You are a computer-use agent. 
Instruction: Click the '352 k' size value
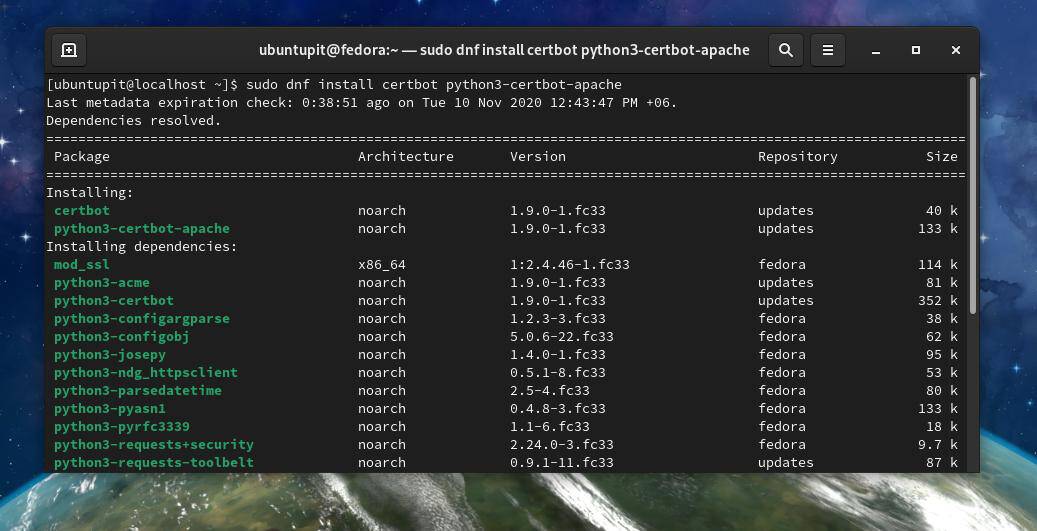tap(938, 300)
